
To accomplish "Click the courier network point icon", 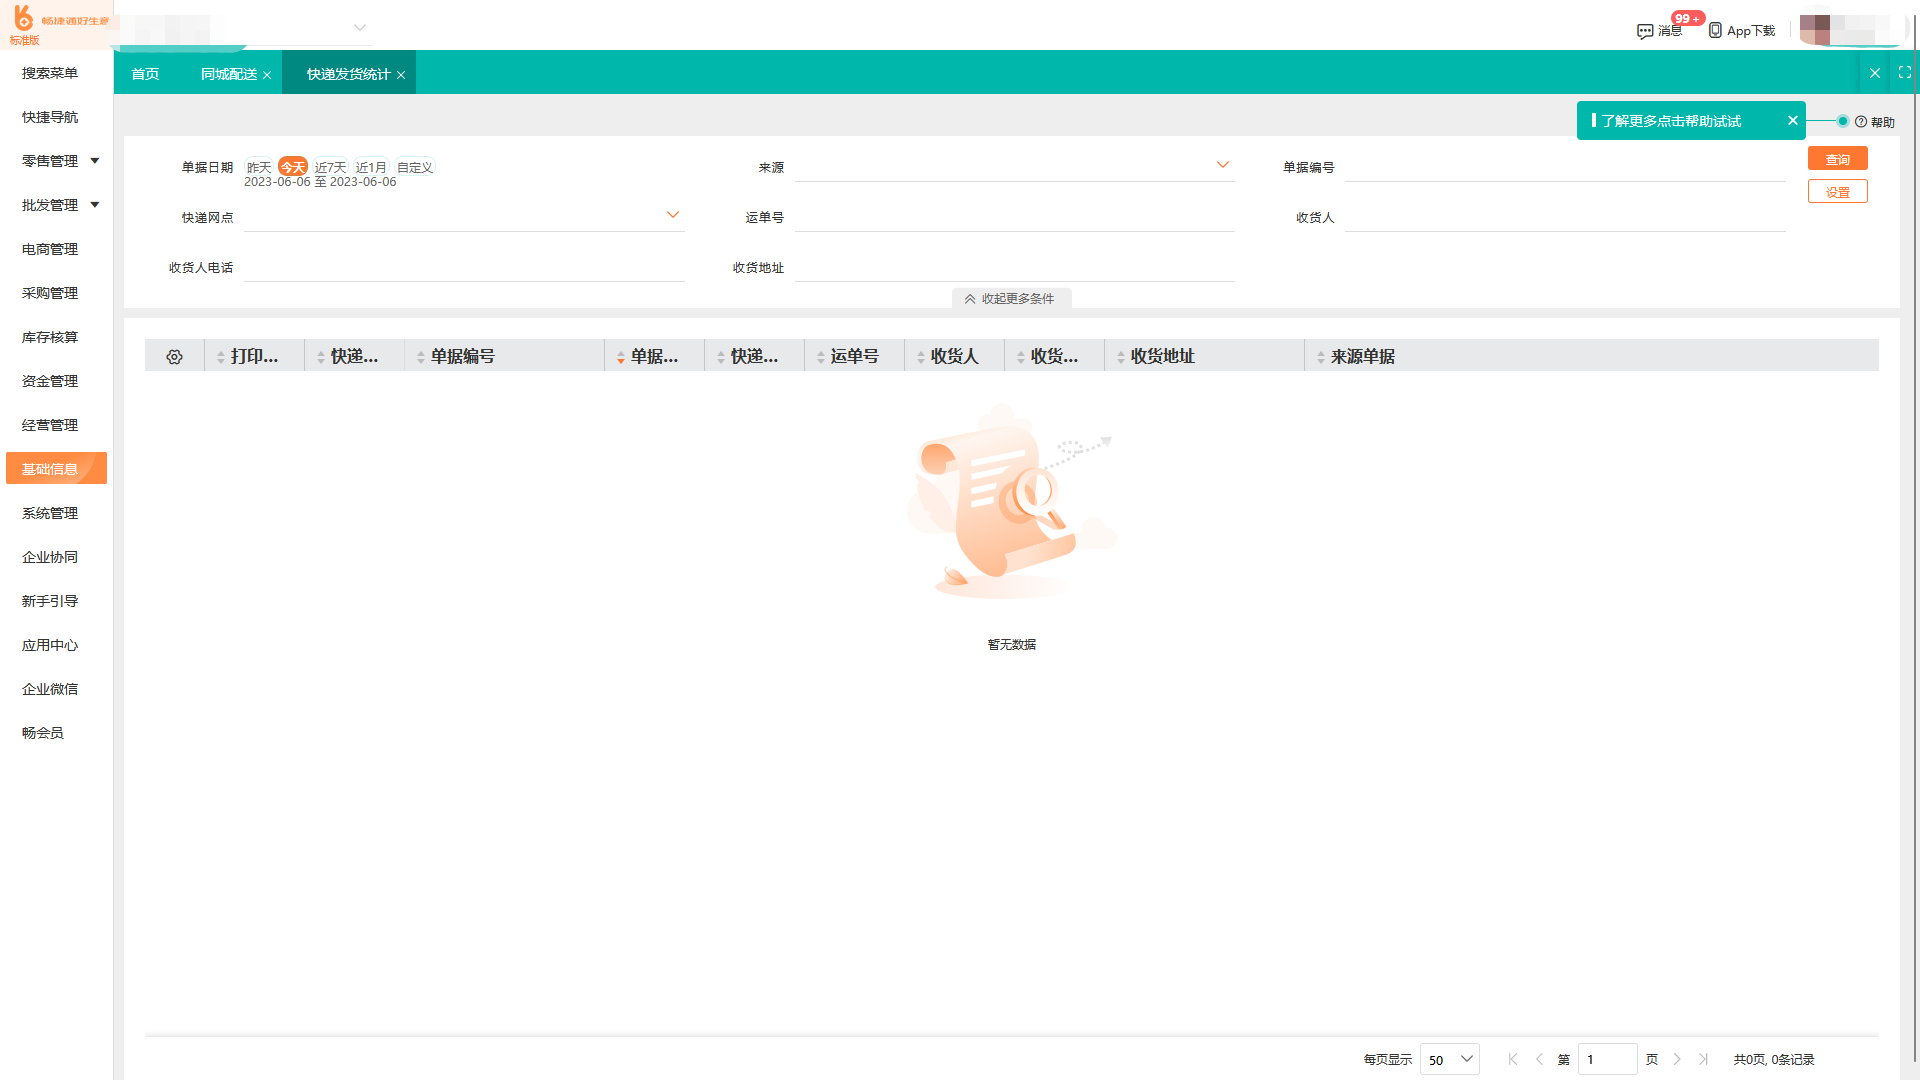I will pyautogui.click(x=671, y=216).
